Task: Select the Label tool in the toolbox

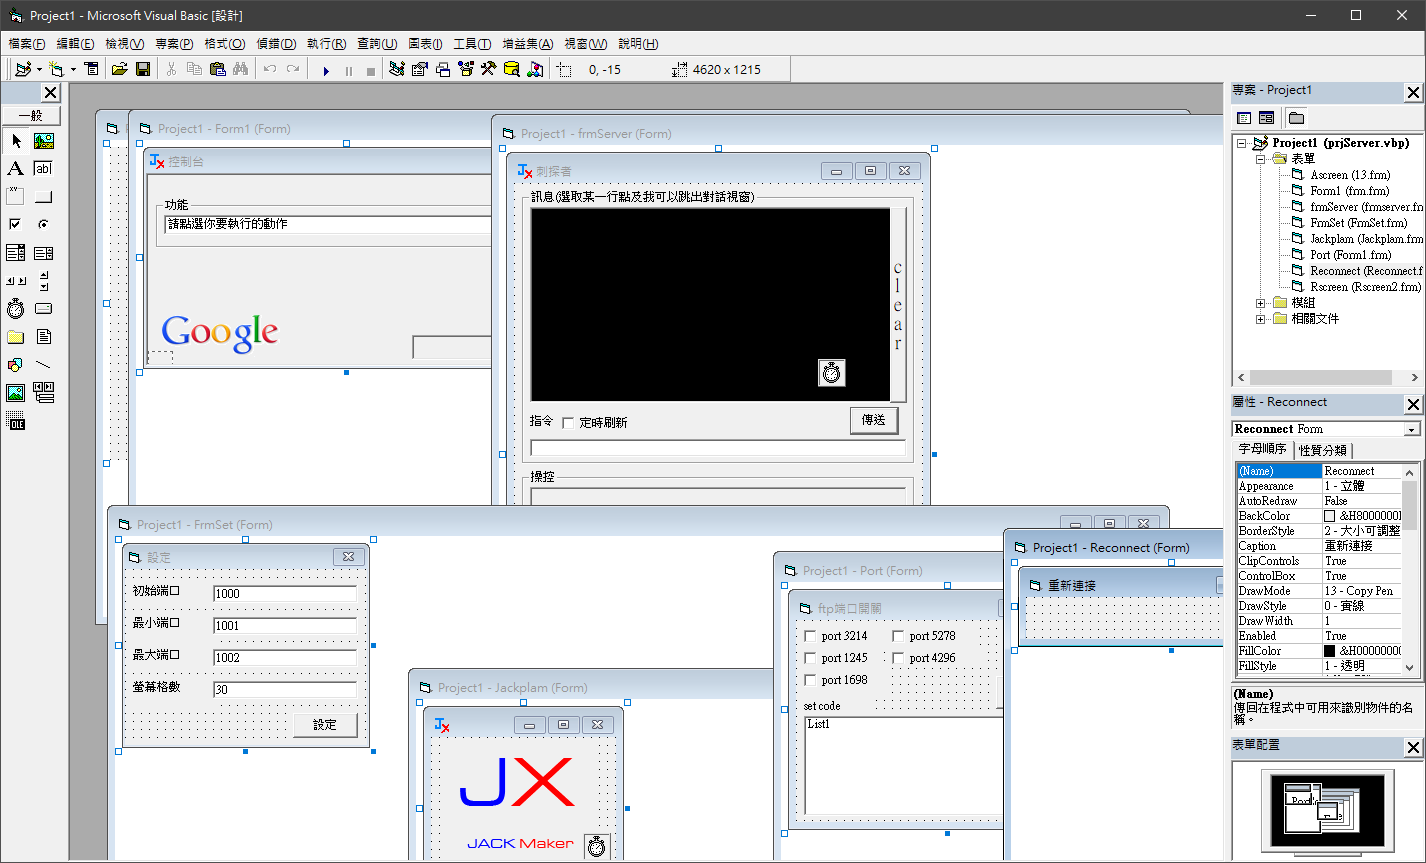Action: pos(16,169)
